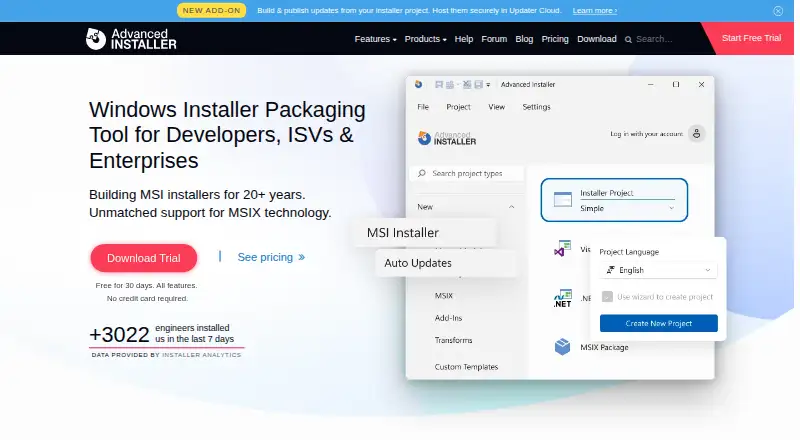This screenshot has height=440, width=800.
Task: Open the File menu in the app window
Action: click(423, 107)
